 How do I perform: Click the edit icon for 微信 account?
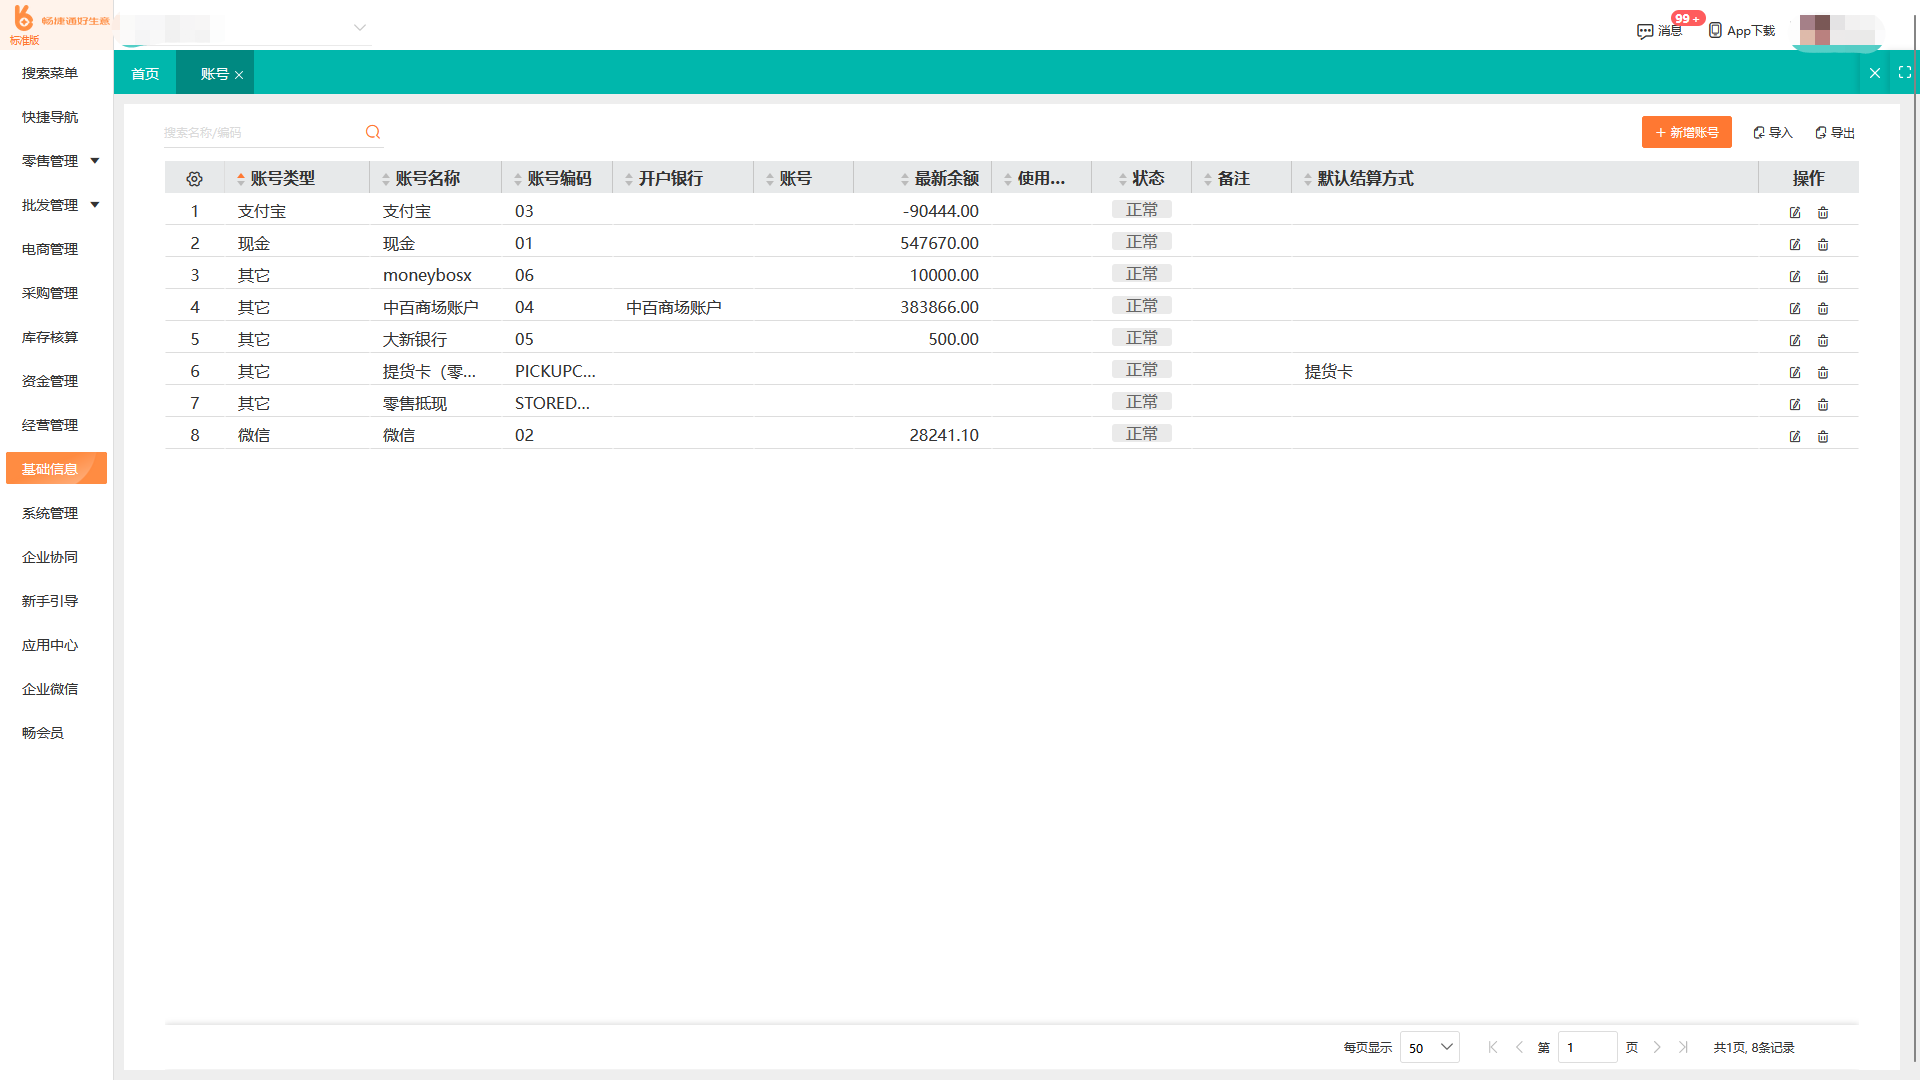point(1795,435)
